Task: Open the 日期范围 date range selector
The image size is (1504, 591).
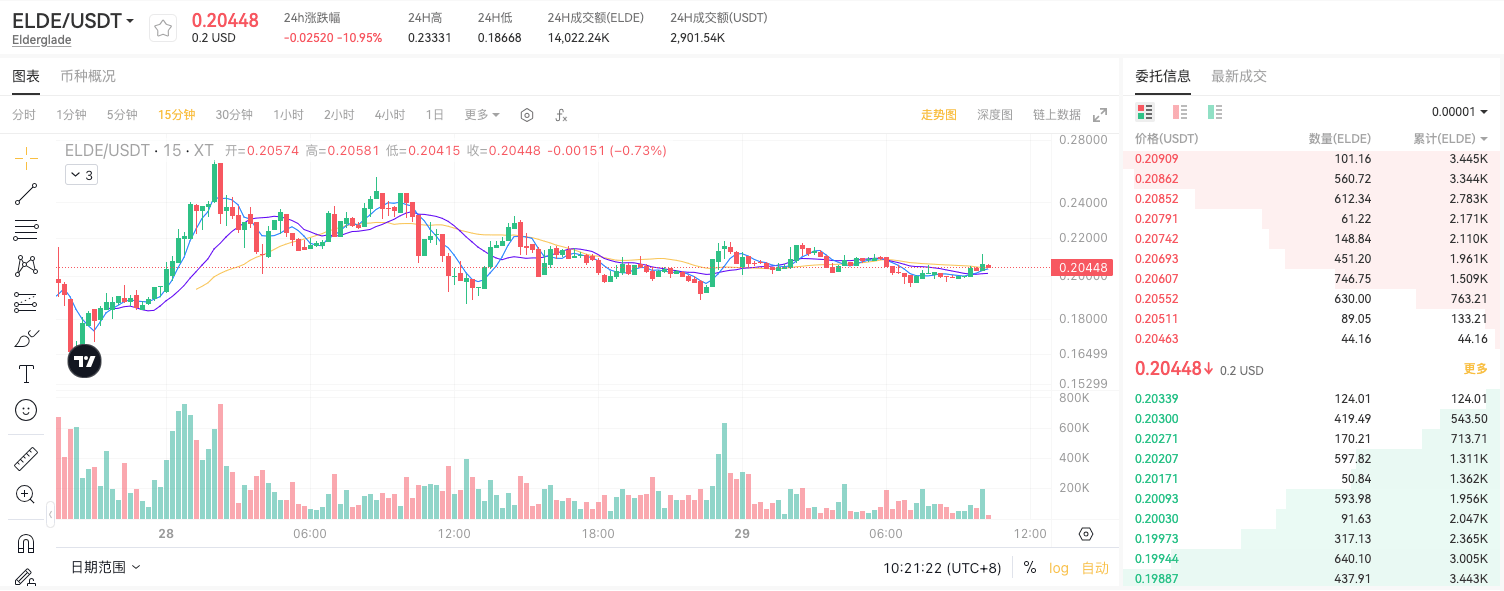Action: click(x=96, y=565)
